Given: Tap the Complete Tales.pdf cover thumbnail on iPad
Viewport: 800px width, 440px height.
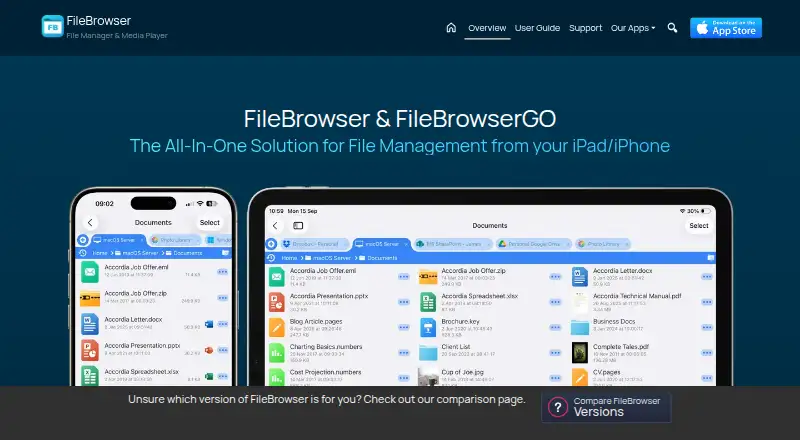Looking at the screenshot, I should (580, 353).
